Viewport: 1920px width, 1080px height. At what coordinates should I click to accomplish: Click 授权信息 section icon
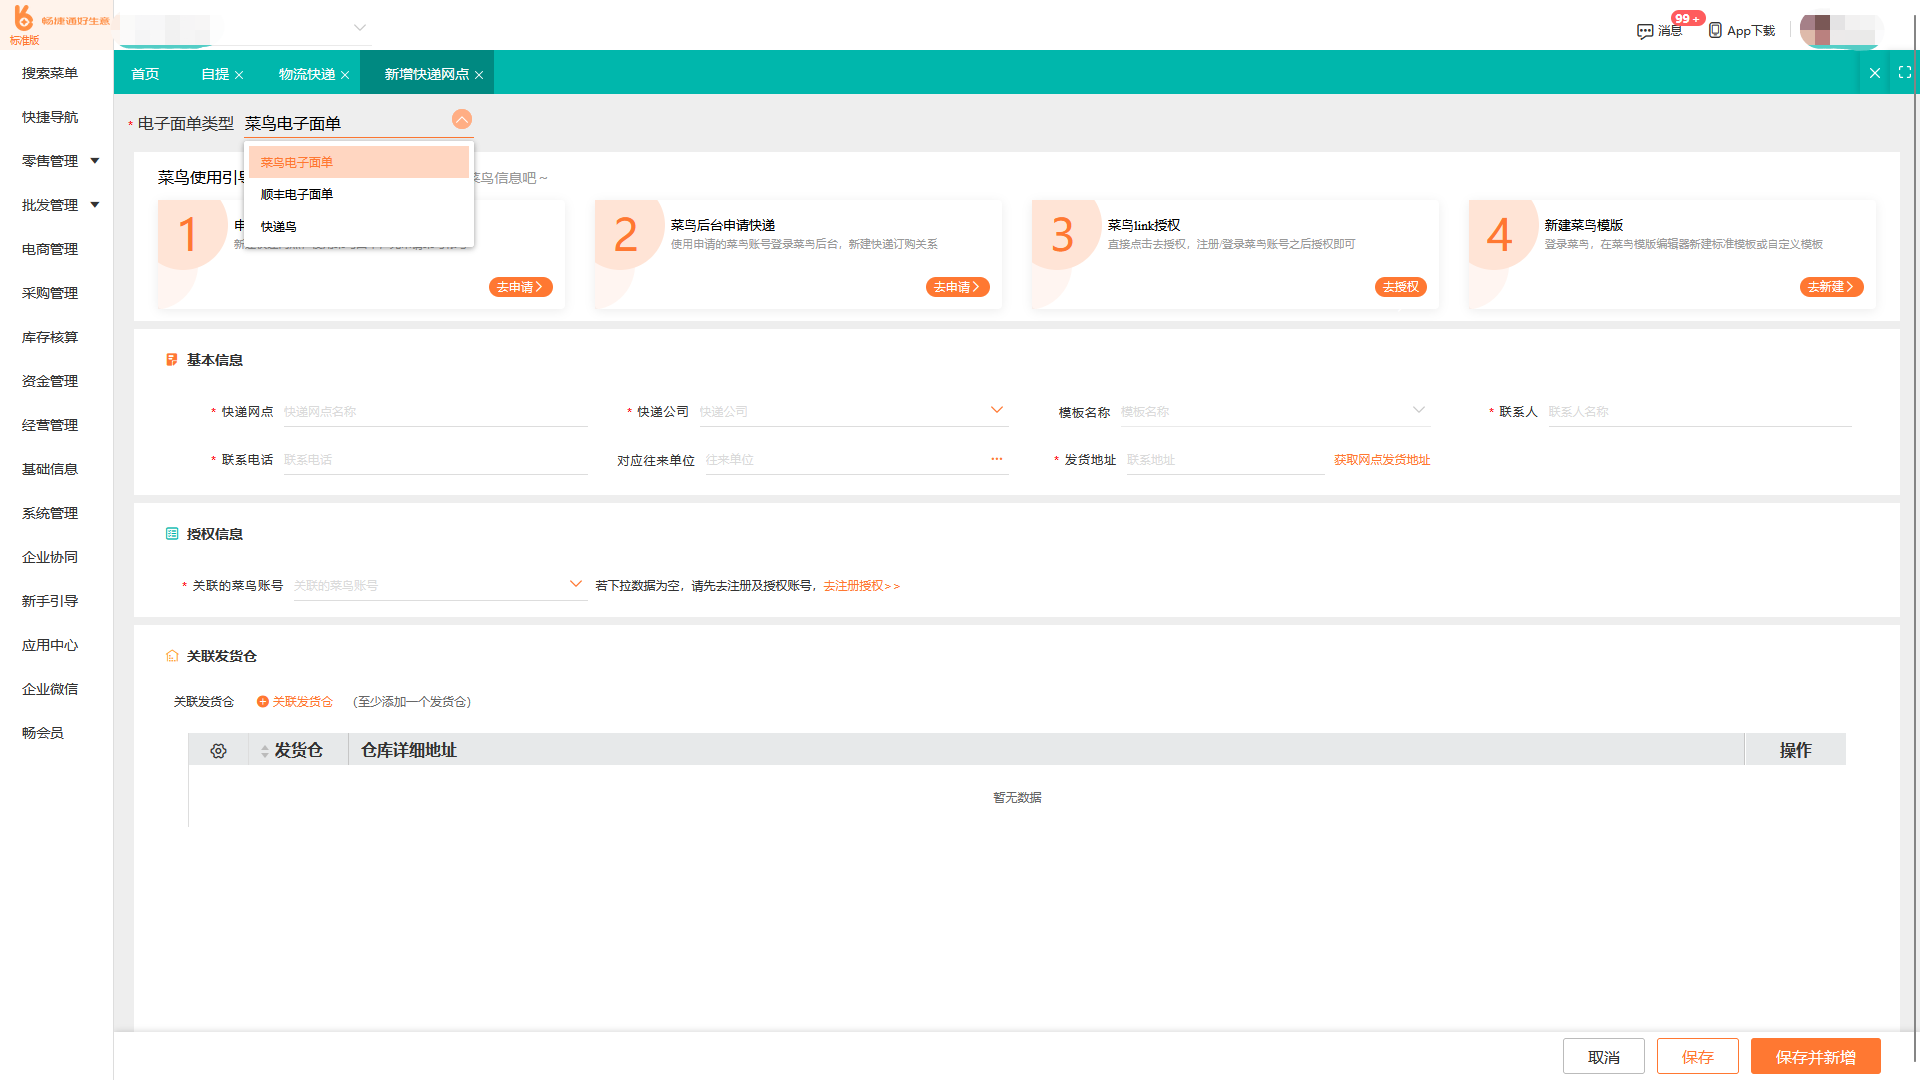171,534
